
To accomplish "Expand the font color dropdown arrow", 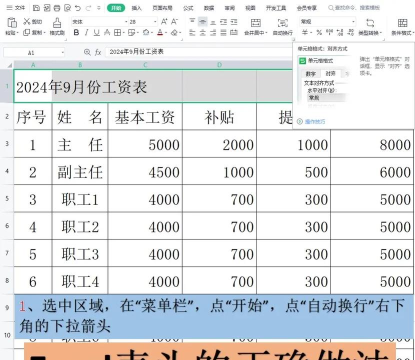I will [x=166, y=33].
